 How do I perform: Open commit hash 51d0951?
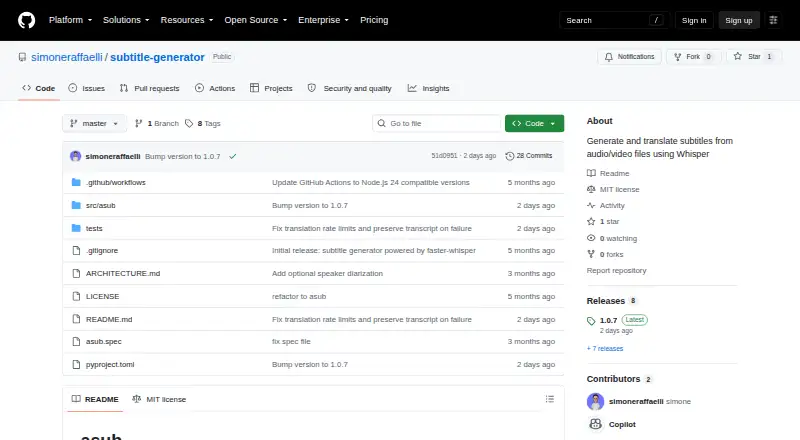pos(444,156)
